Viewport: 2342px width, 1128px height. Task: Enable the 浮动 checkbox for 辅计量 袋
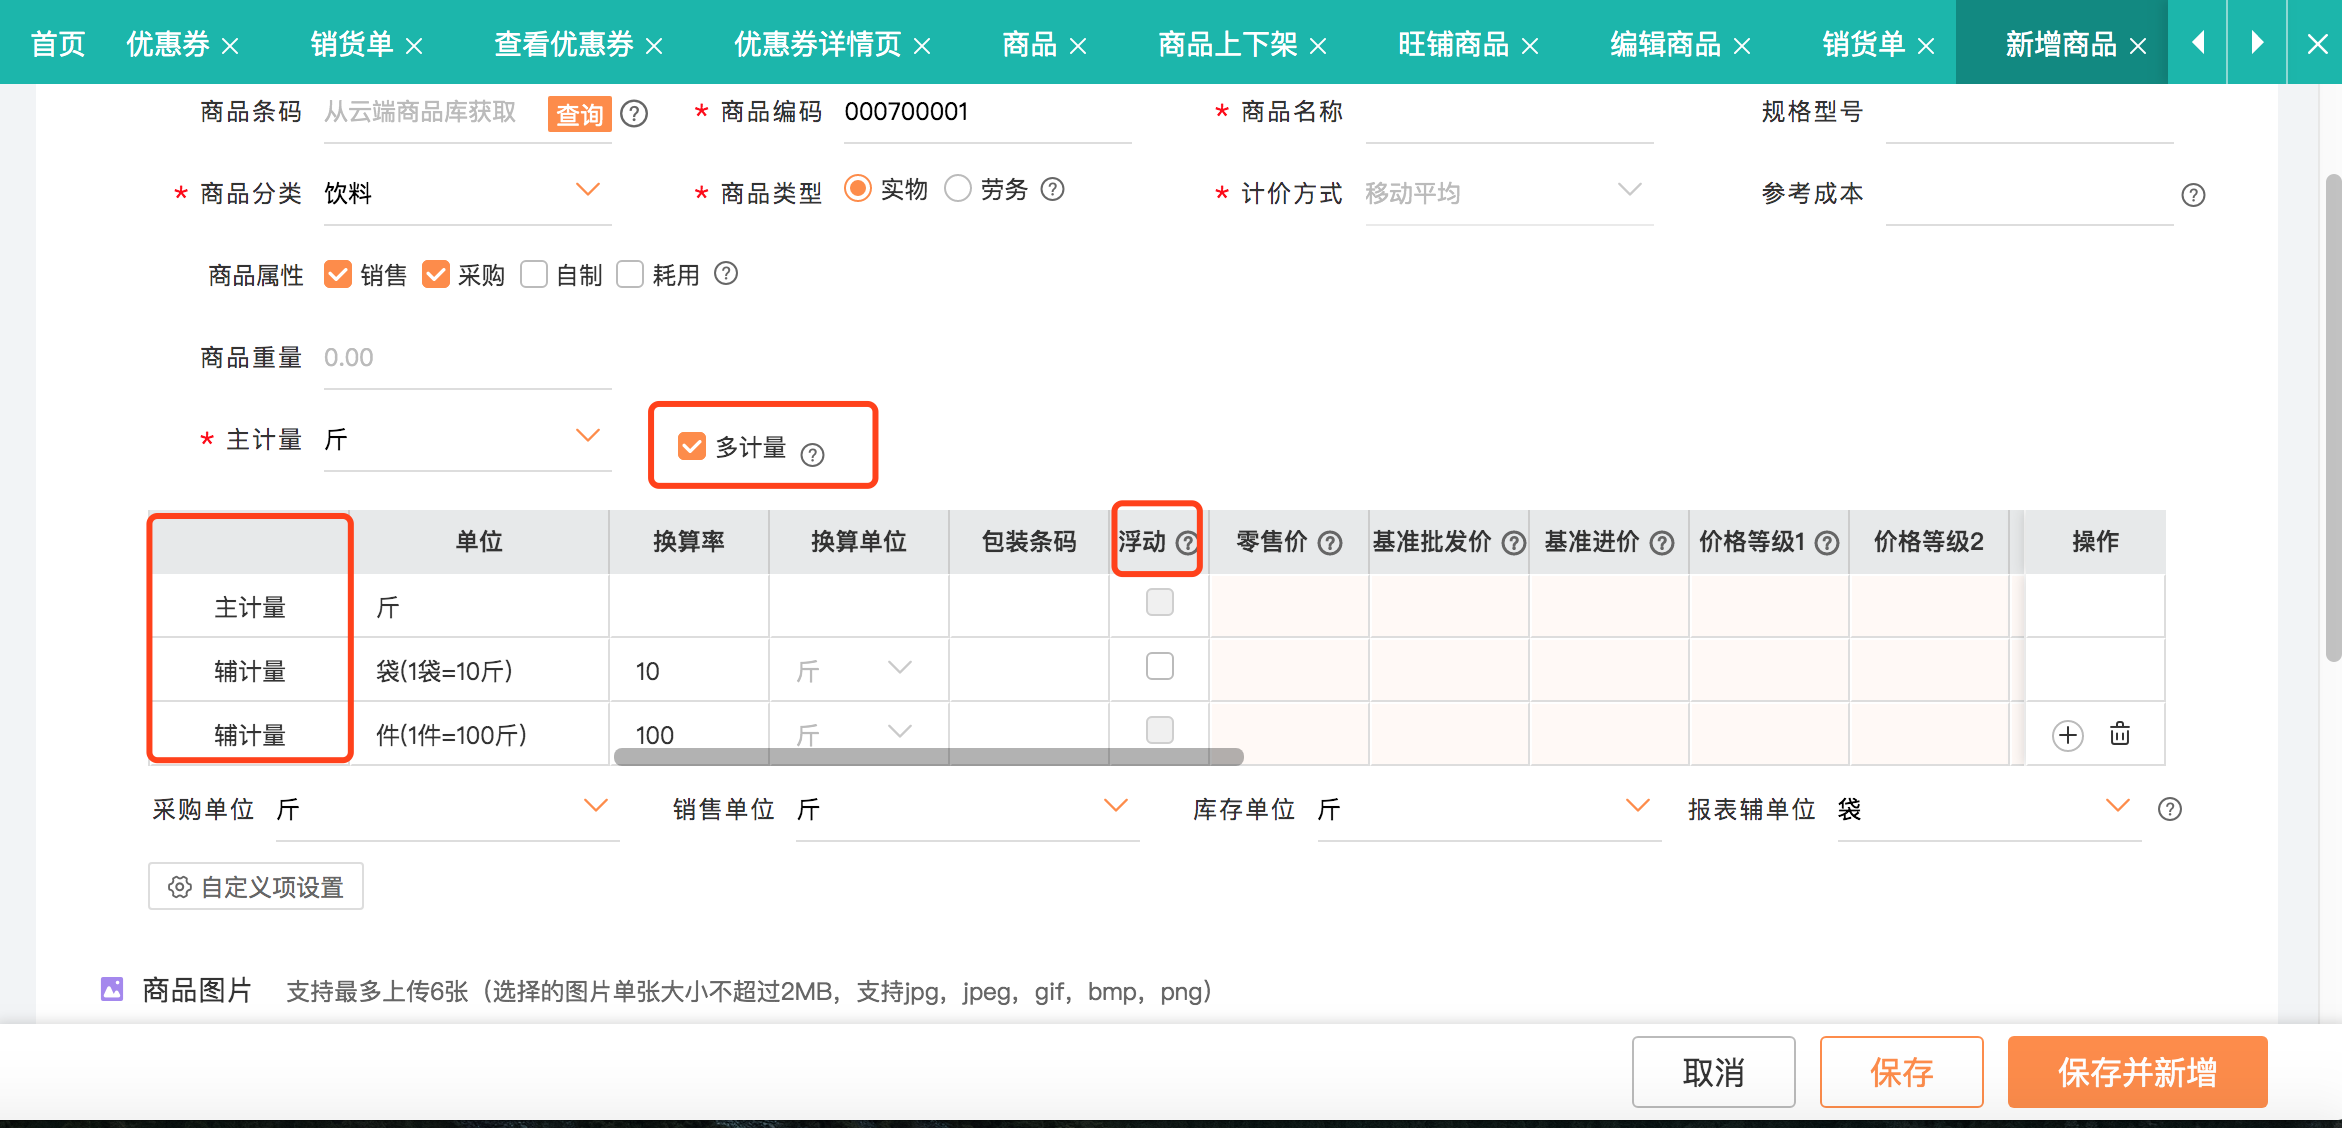pyautogui.click(x=1158, y=668)
